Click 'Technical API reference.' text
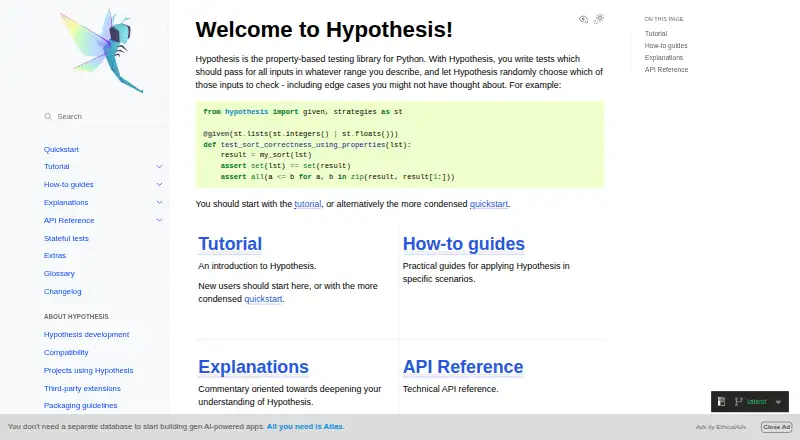The height and width of the screenshot is (440, 800). [450, 389]
